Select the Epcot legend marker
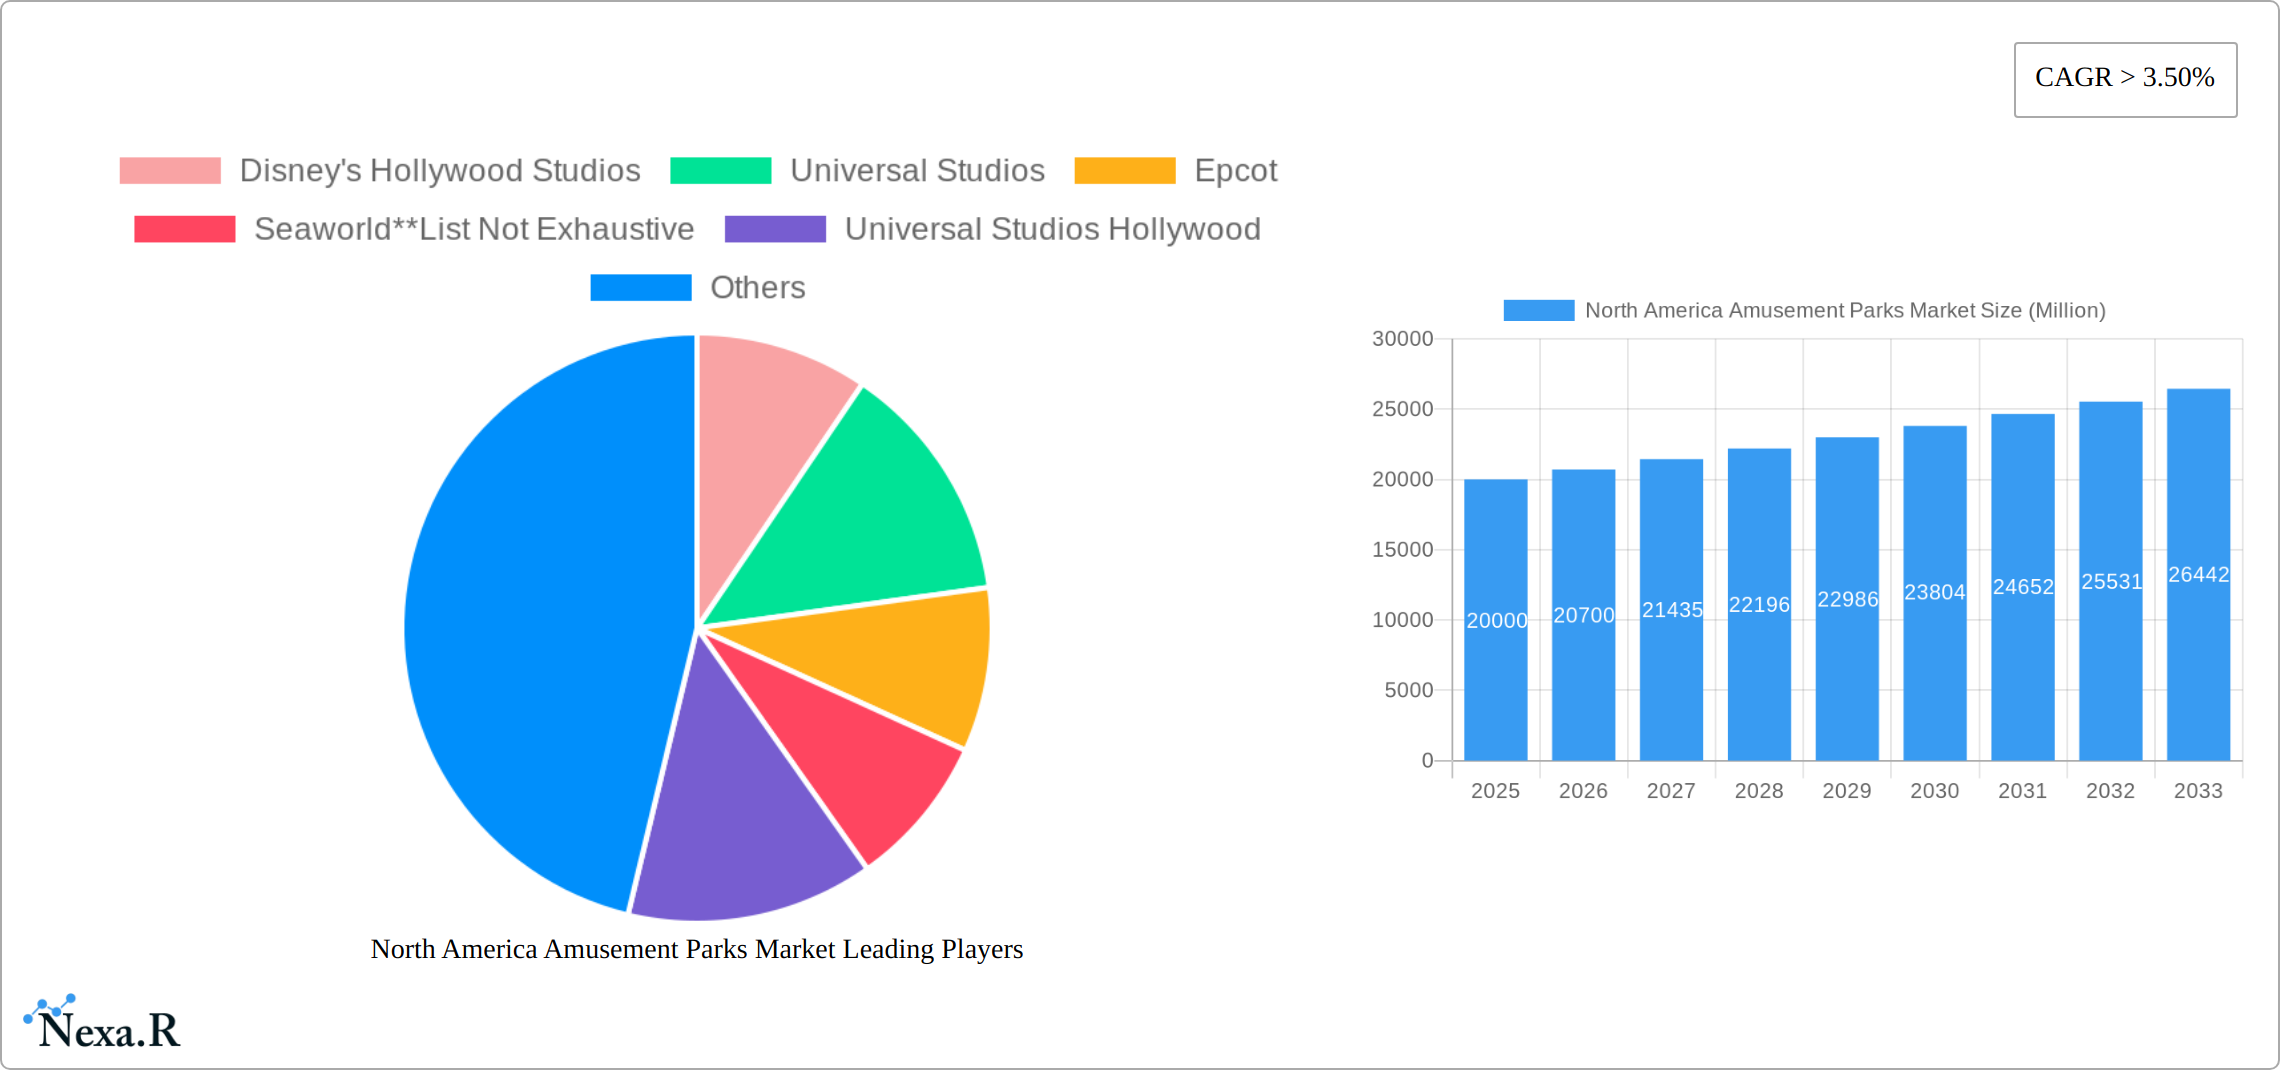 1124,170
